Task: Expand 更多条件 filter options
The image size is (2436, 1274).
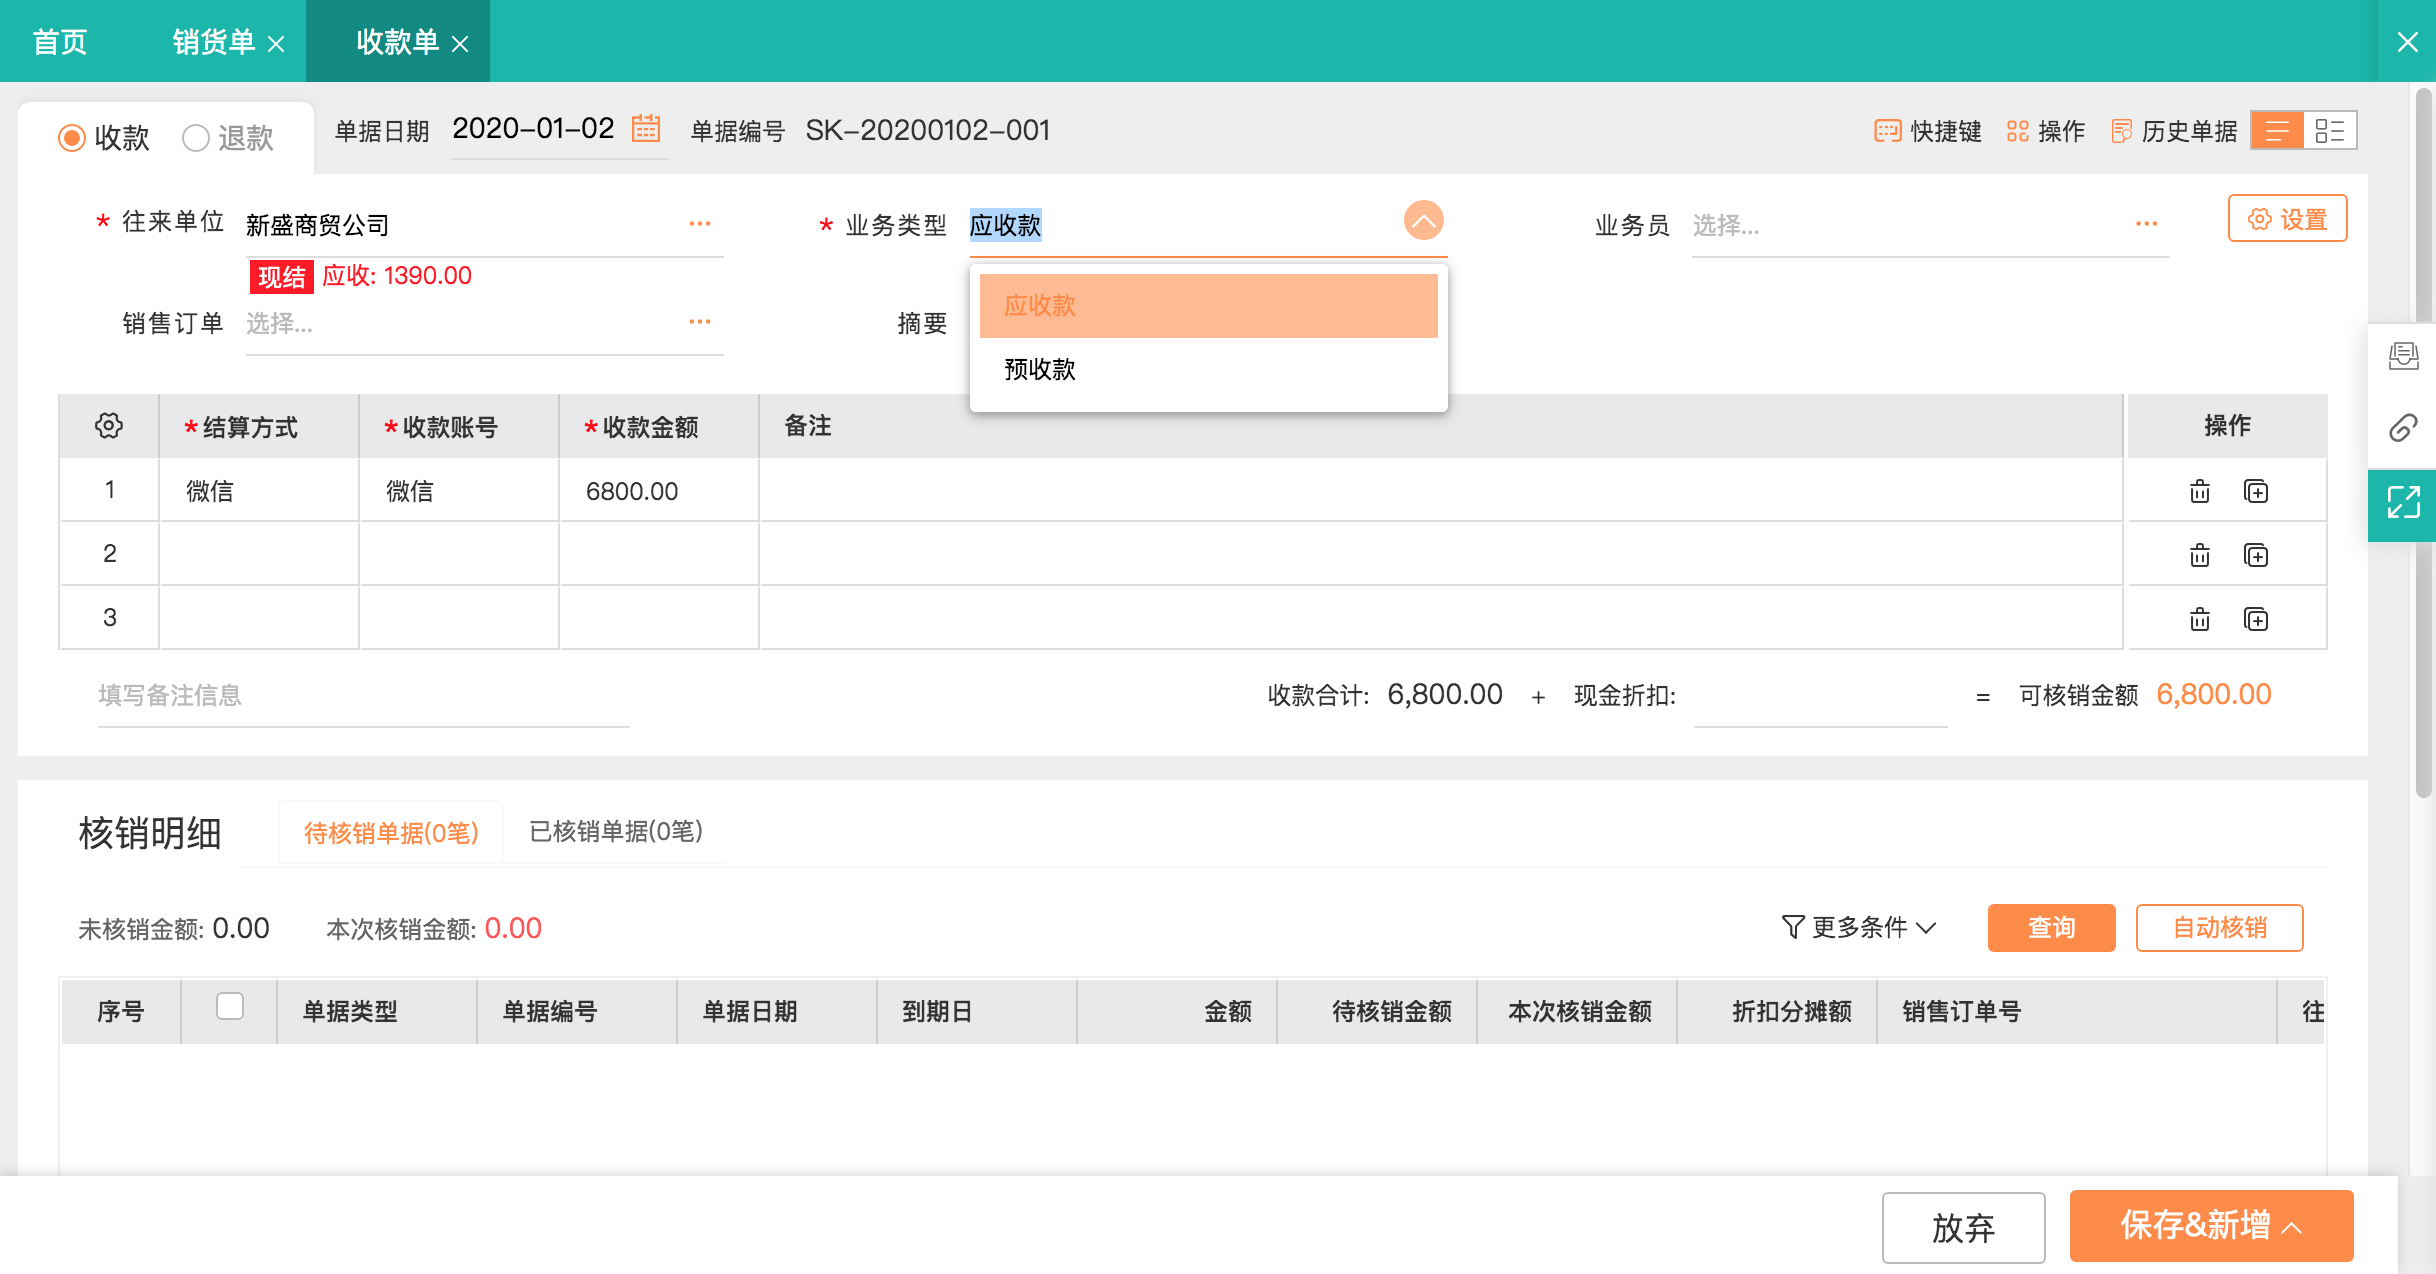Action: (1862, 928)
